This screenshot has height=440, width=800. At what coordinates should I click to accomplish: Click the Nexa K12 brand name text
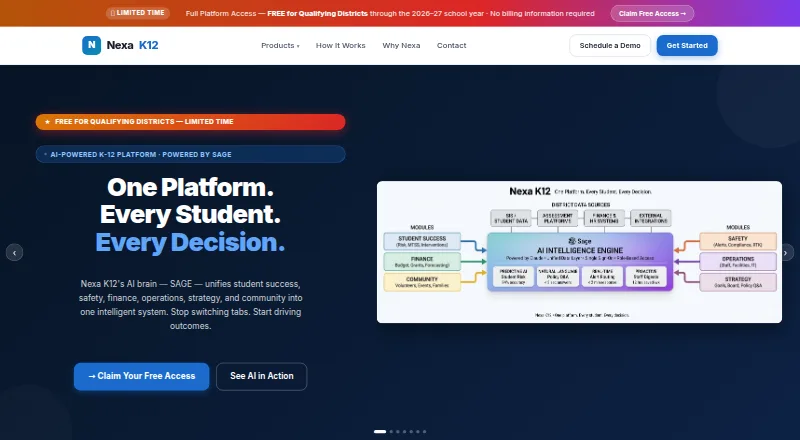pos(132,45)
